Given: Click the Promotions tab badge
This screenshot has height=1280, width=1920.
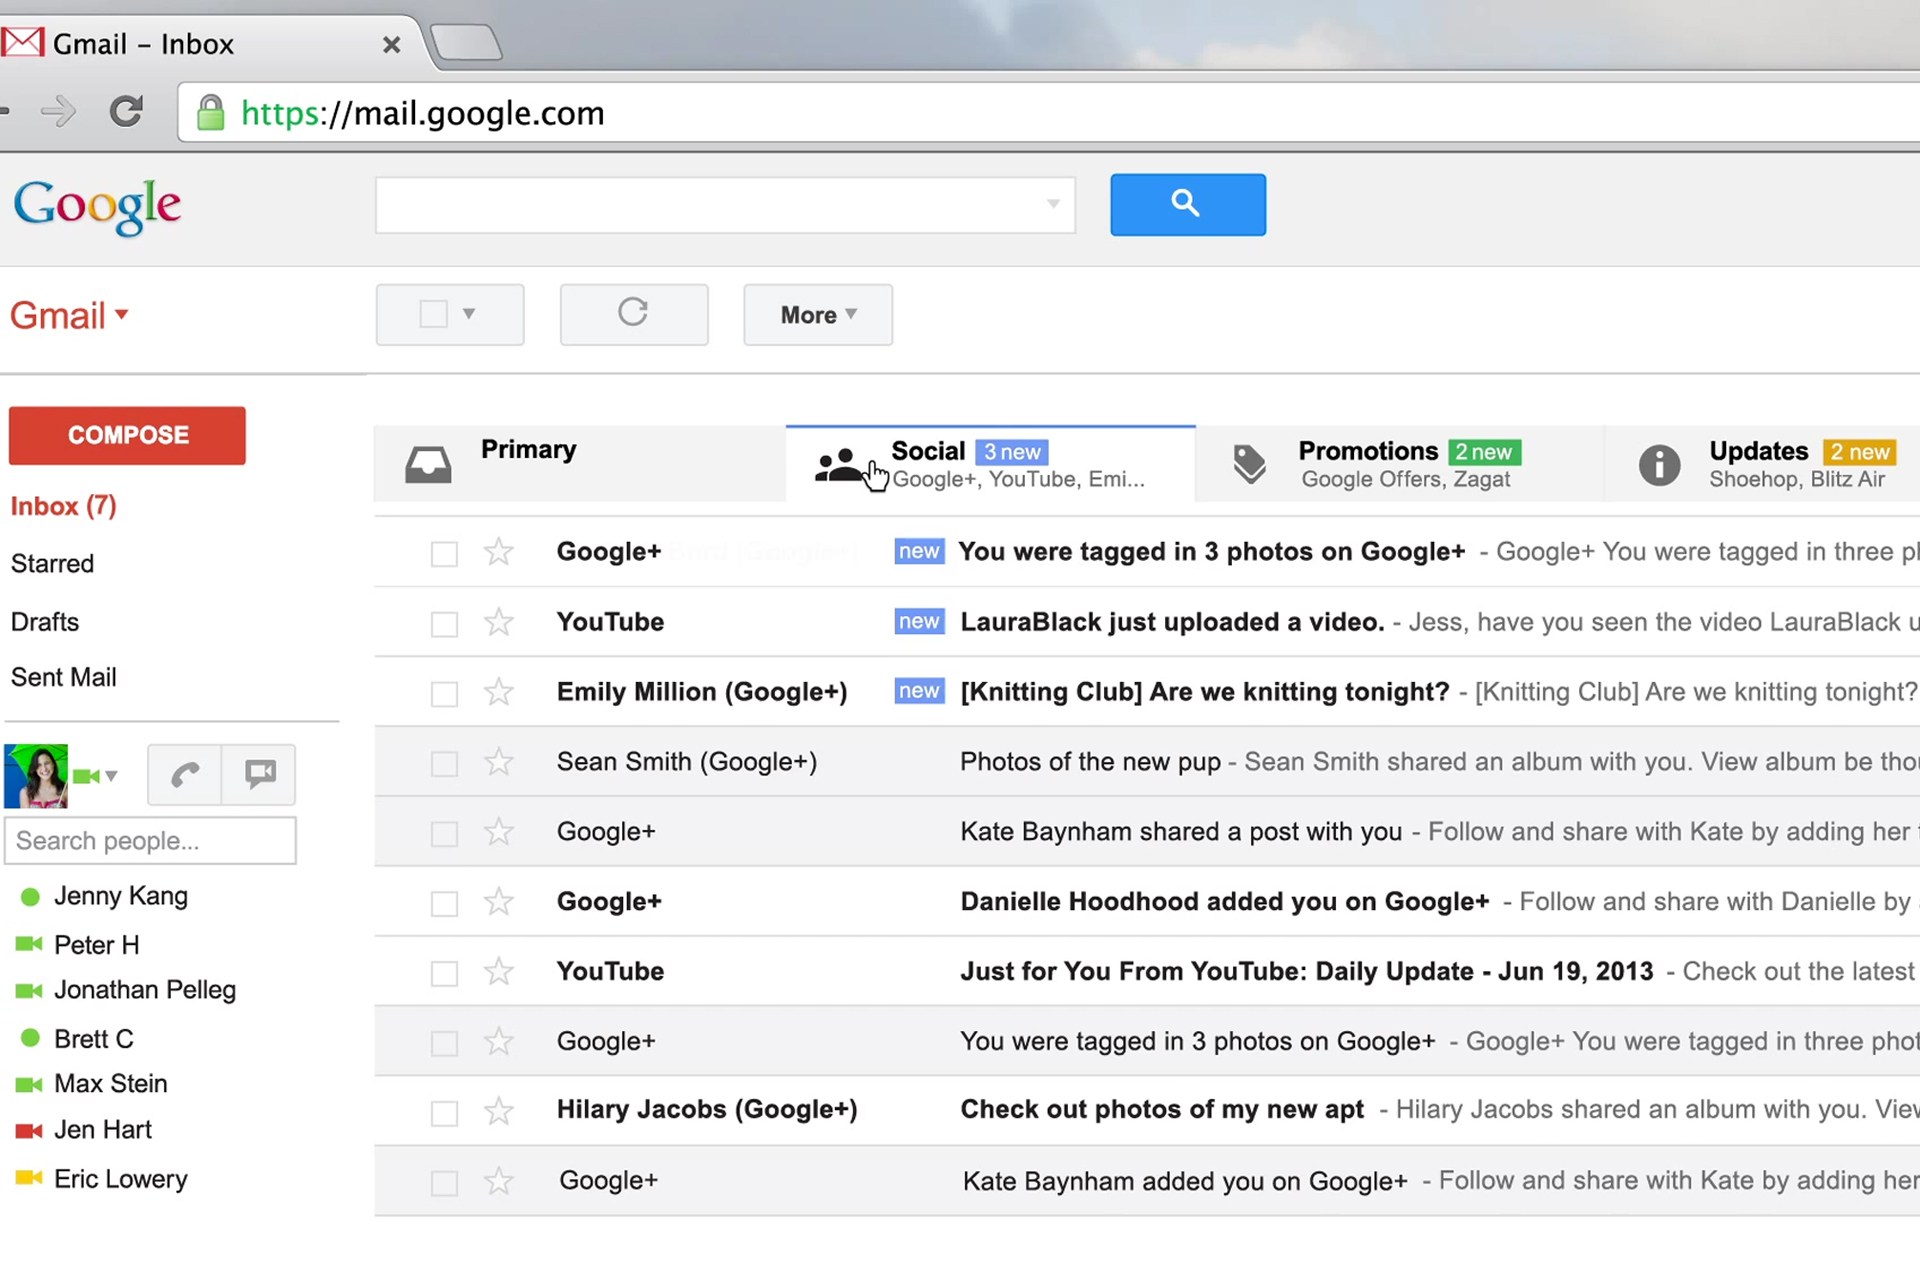Looking at the screenshot, I should tap(1486, 451).
